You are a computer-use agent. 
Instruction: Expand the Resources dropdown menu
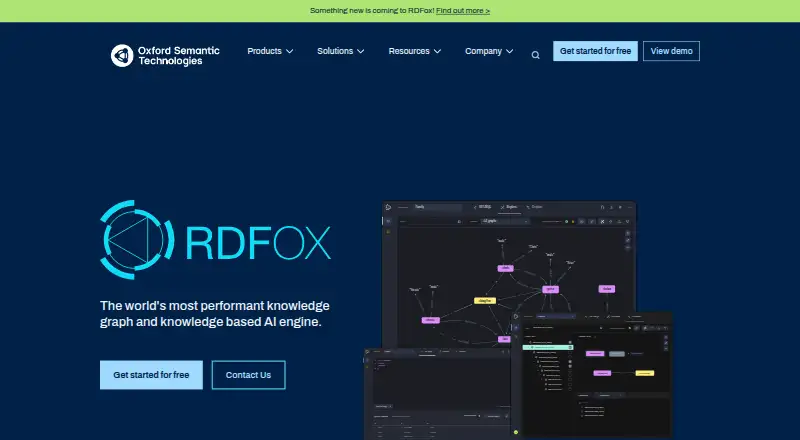click(x=414, y=51)
